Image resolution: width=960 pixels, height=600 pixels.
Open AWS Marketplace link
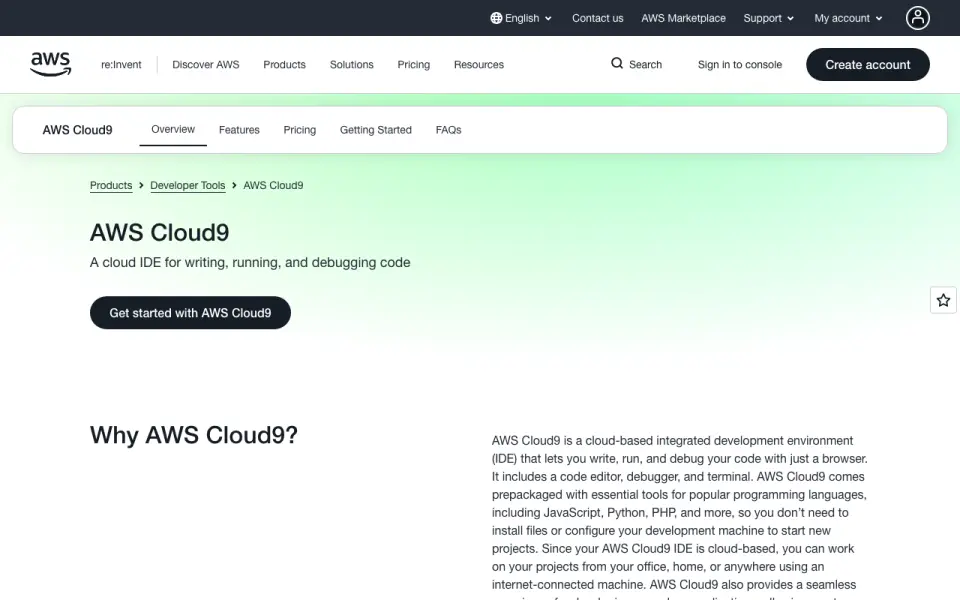click(x=683, y=18)
